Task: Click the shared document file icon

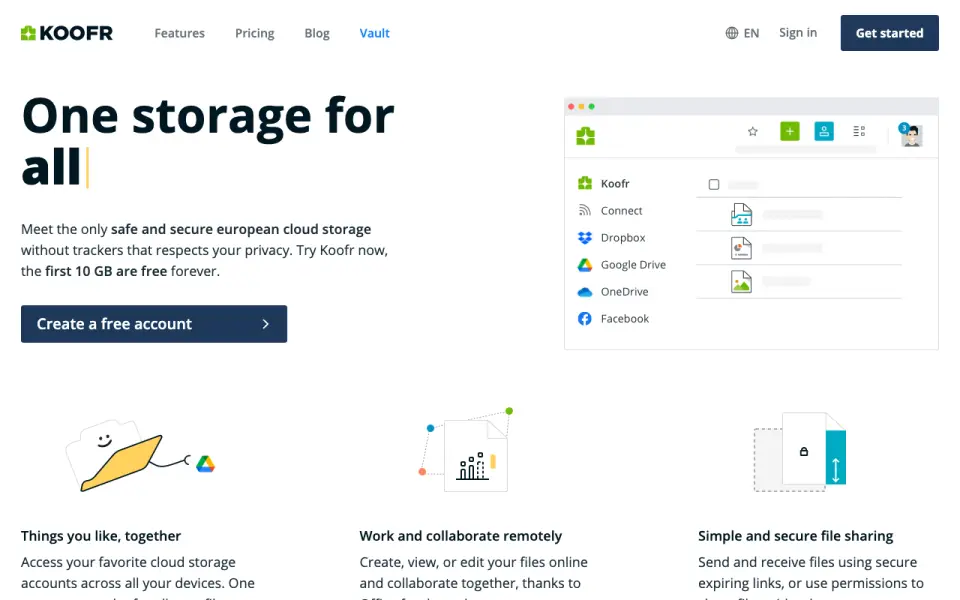Action: coord(741,214)
